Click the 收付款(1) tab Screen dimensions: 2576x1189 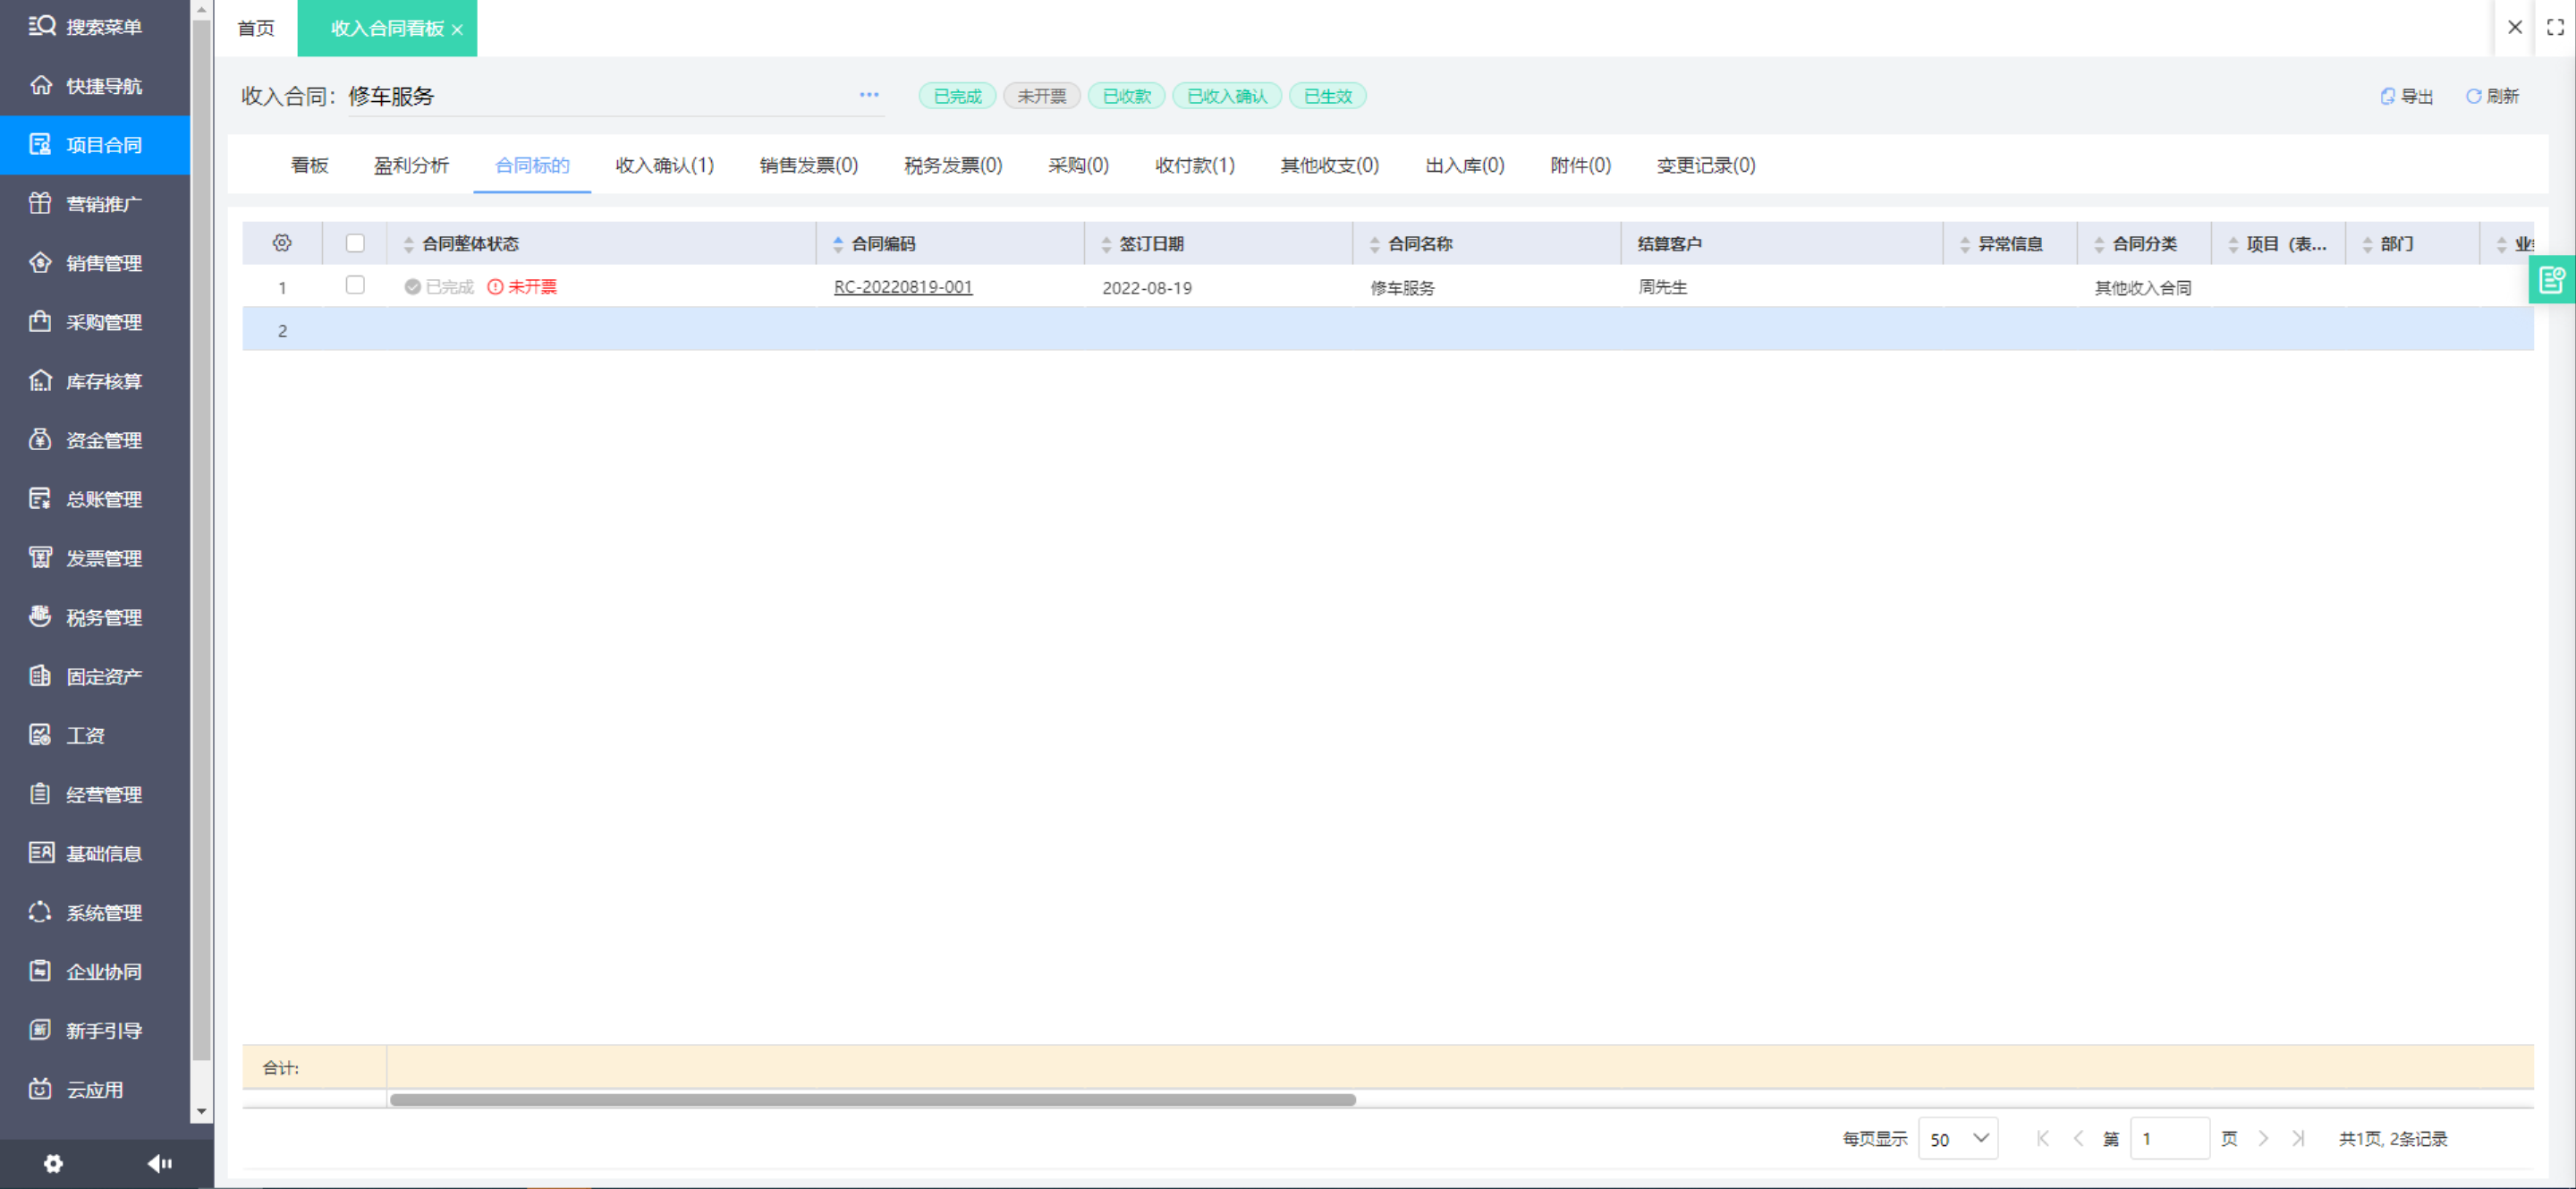pos(1196,165)
